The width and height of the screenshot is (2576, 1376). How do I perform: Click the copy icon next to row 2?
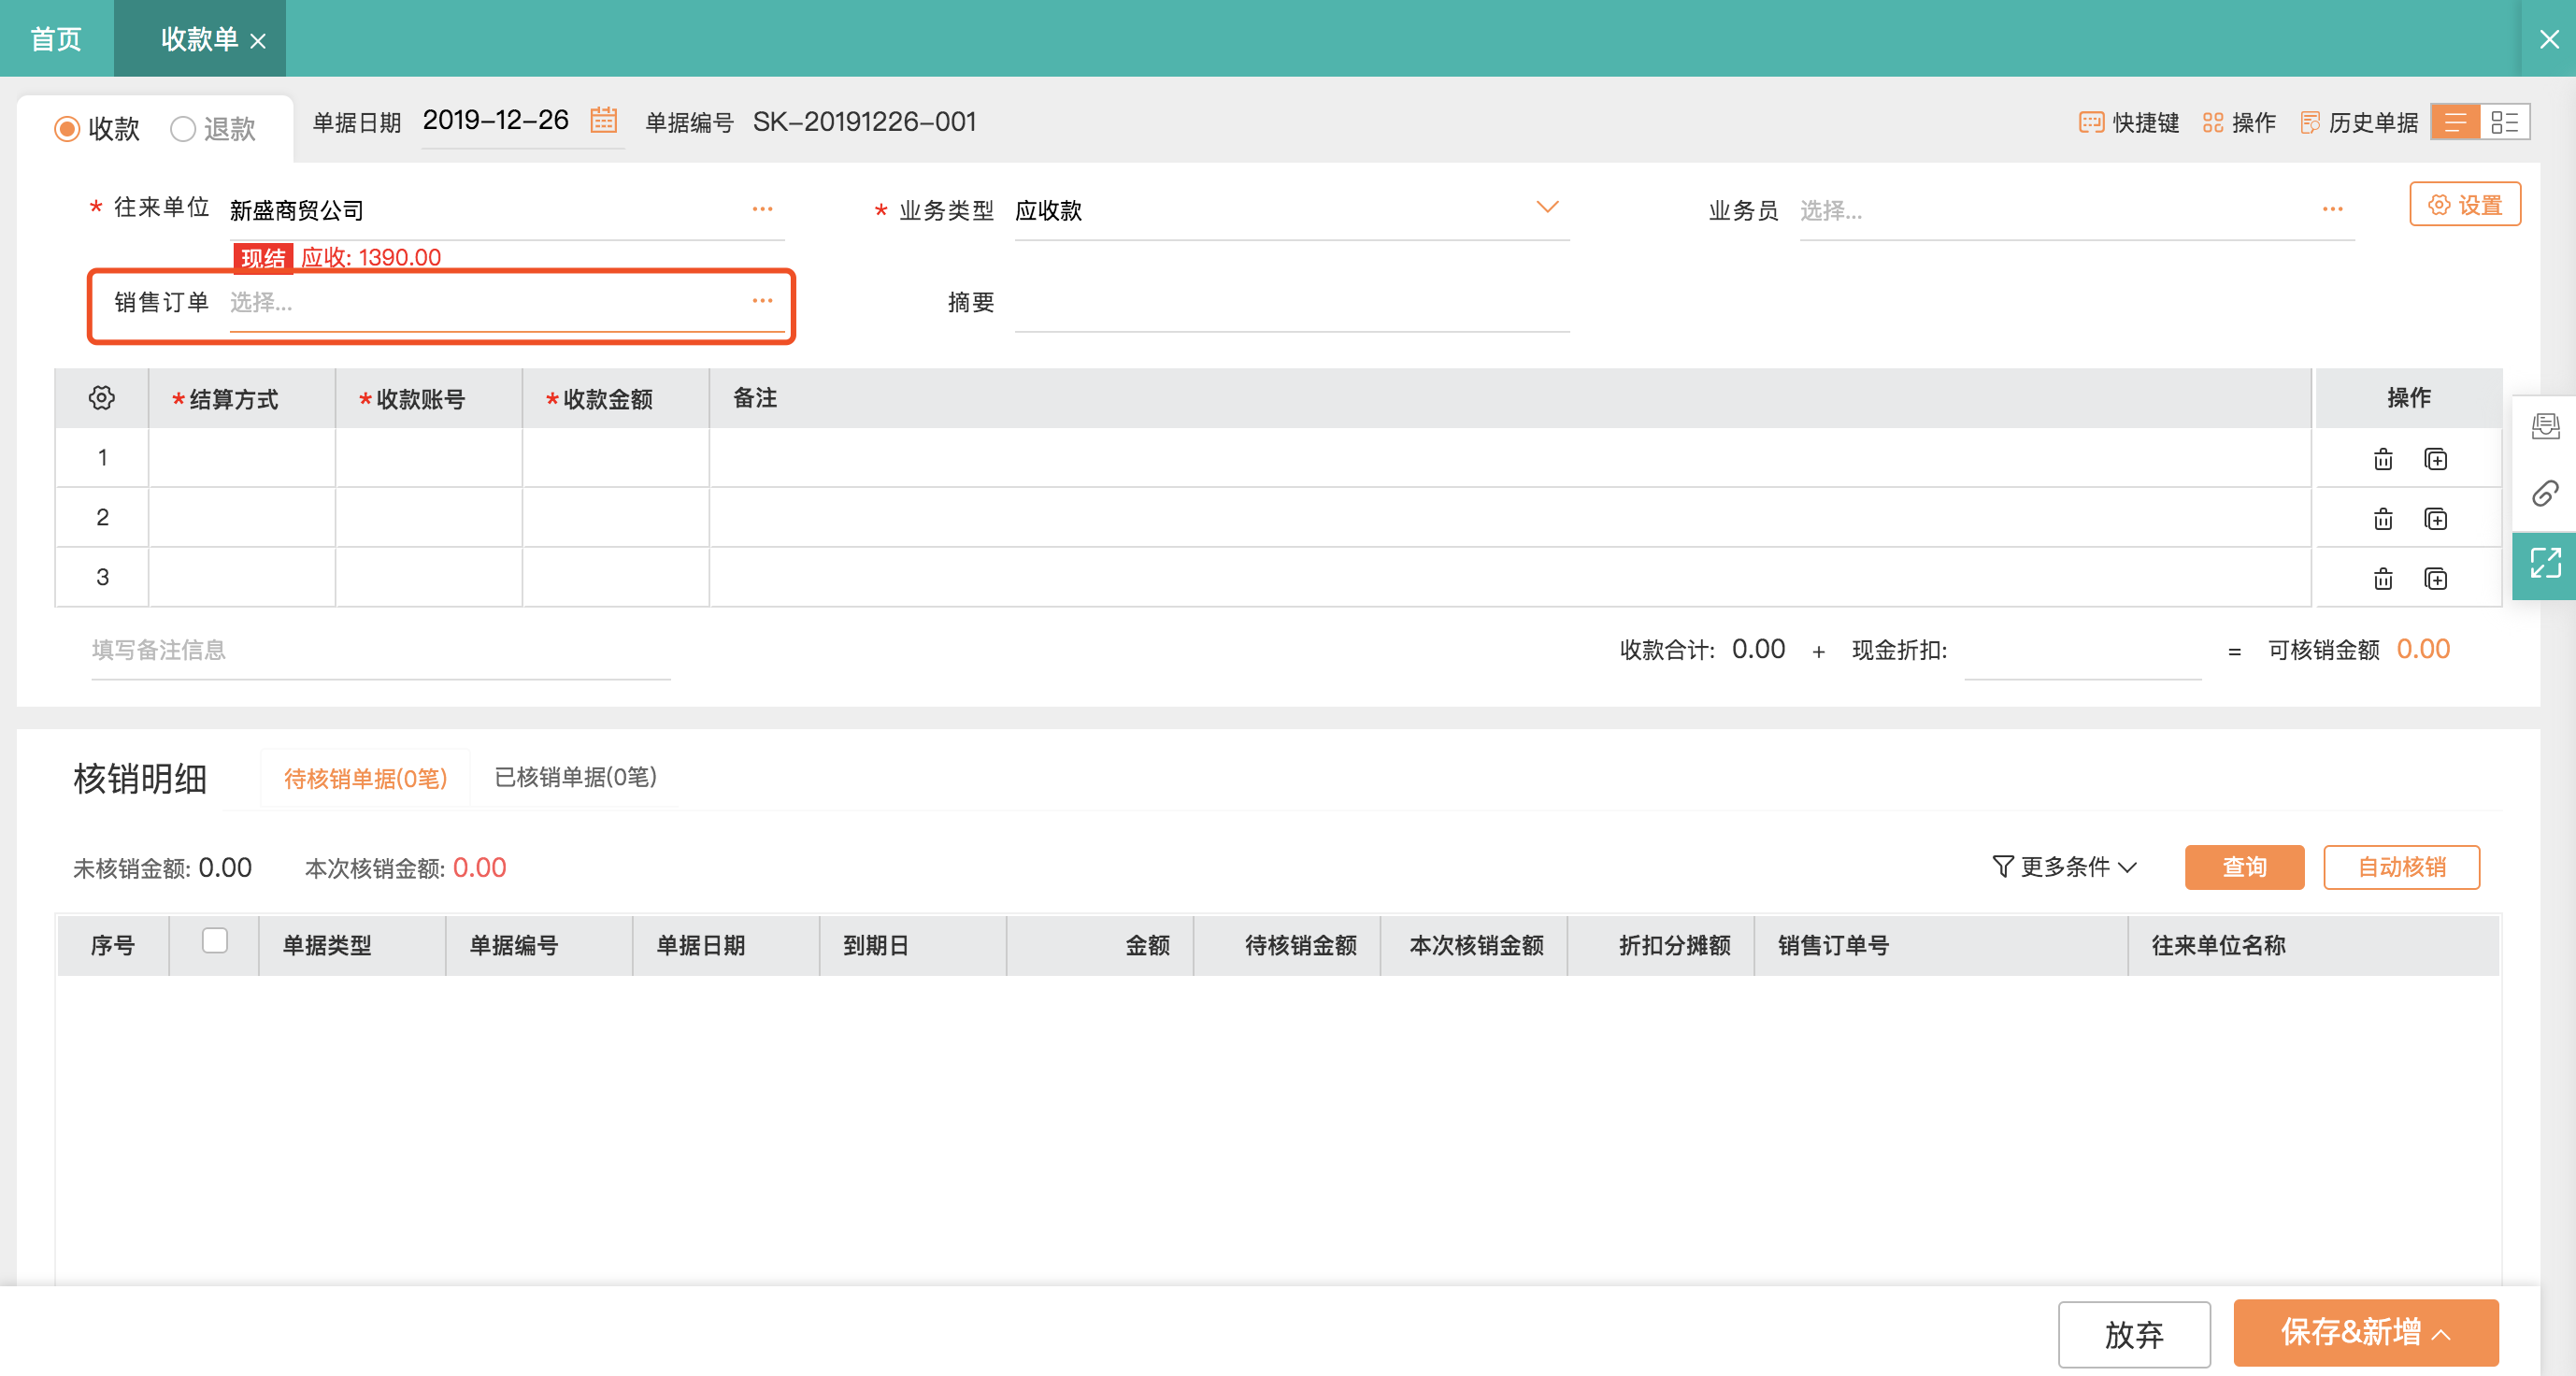[2437, 518]
